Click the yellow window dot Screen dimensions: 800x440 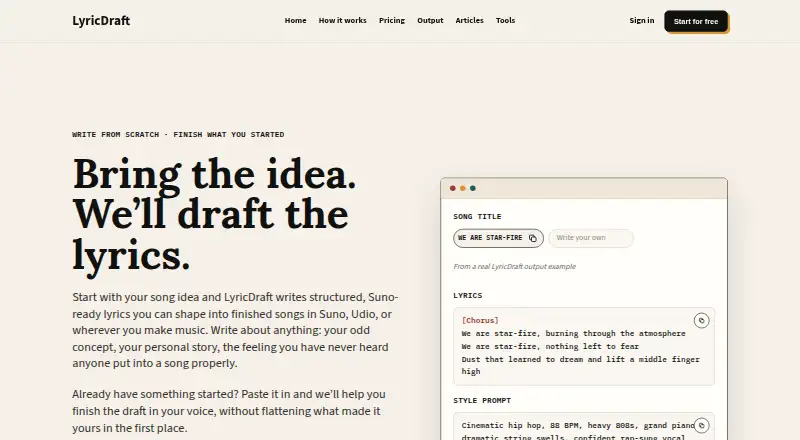pos(463,188)
